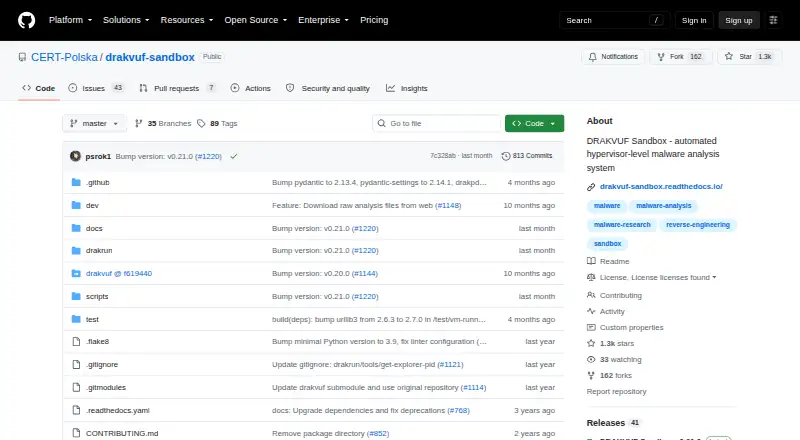Click the .gitmodules file icon

76,387
